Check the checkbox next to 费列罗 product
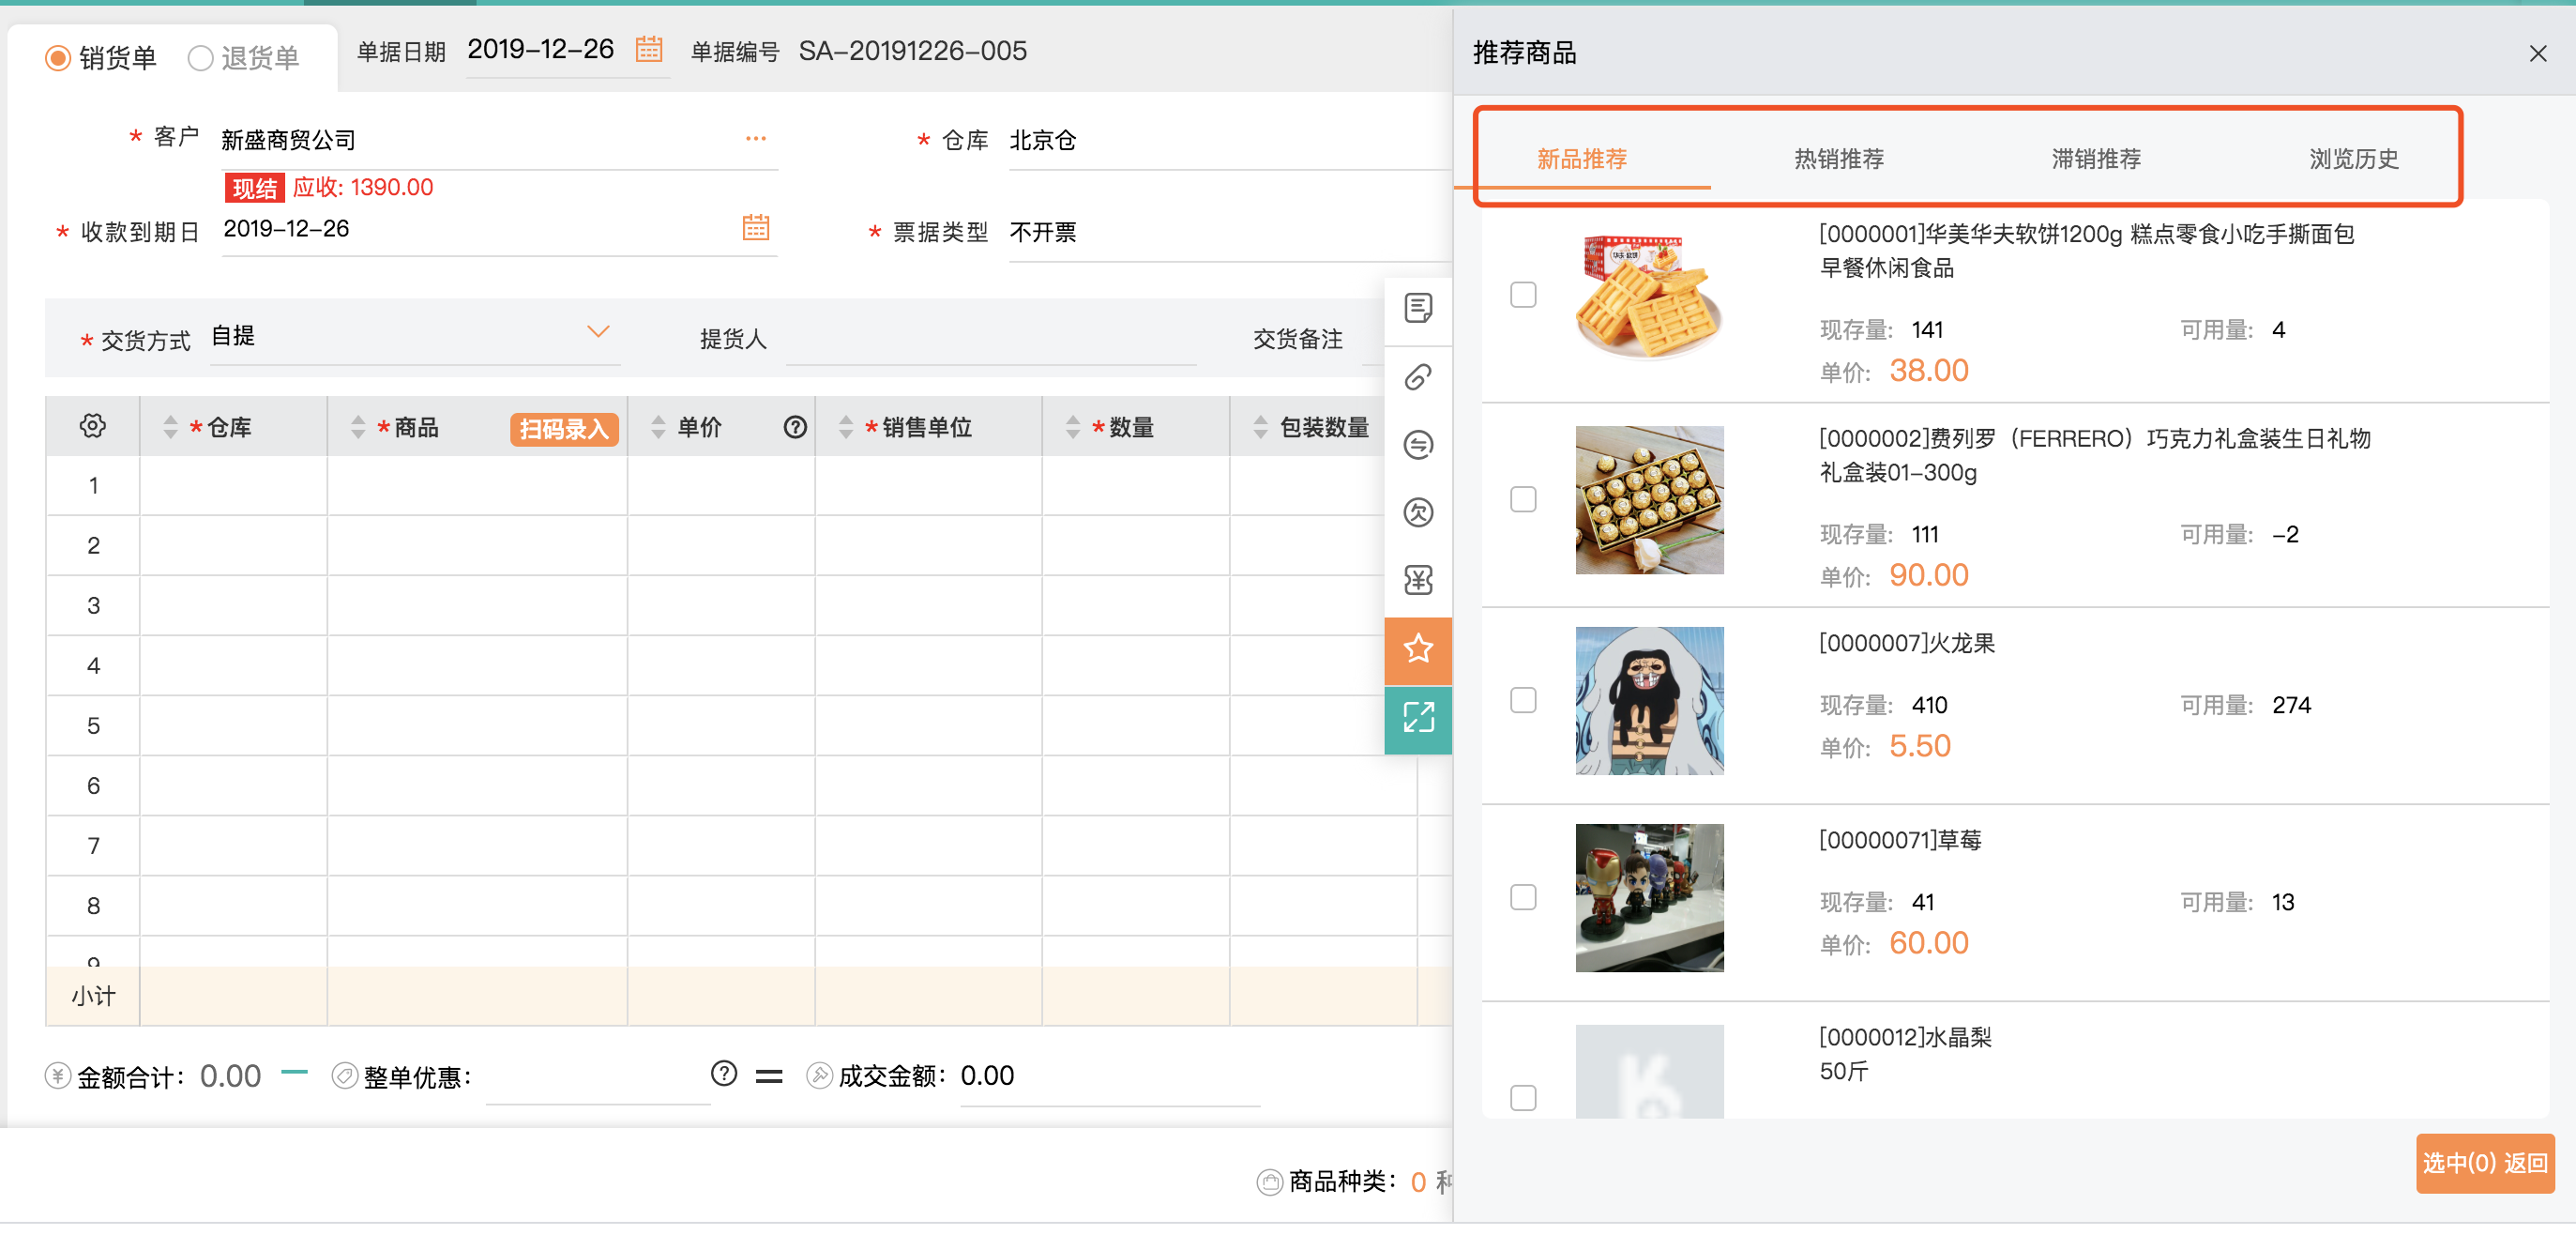Image resolution: width=2576 pixels, height=1235 pixels. (1523, 500)
